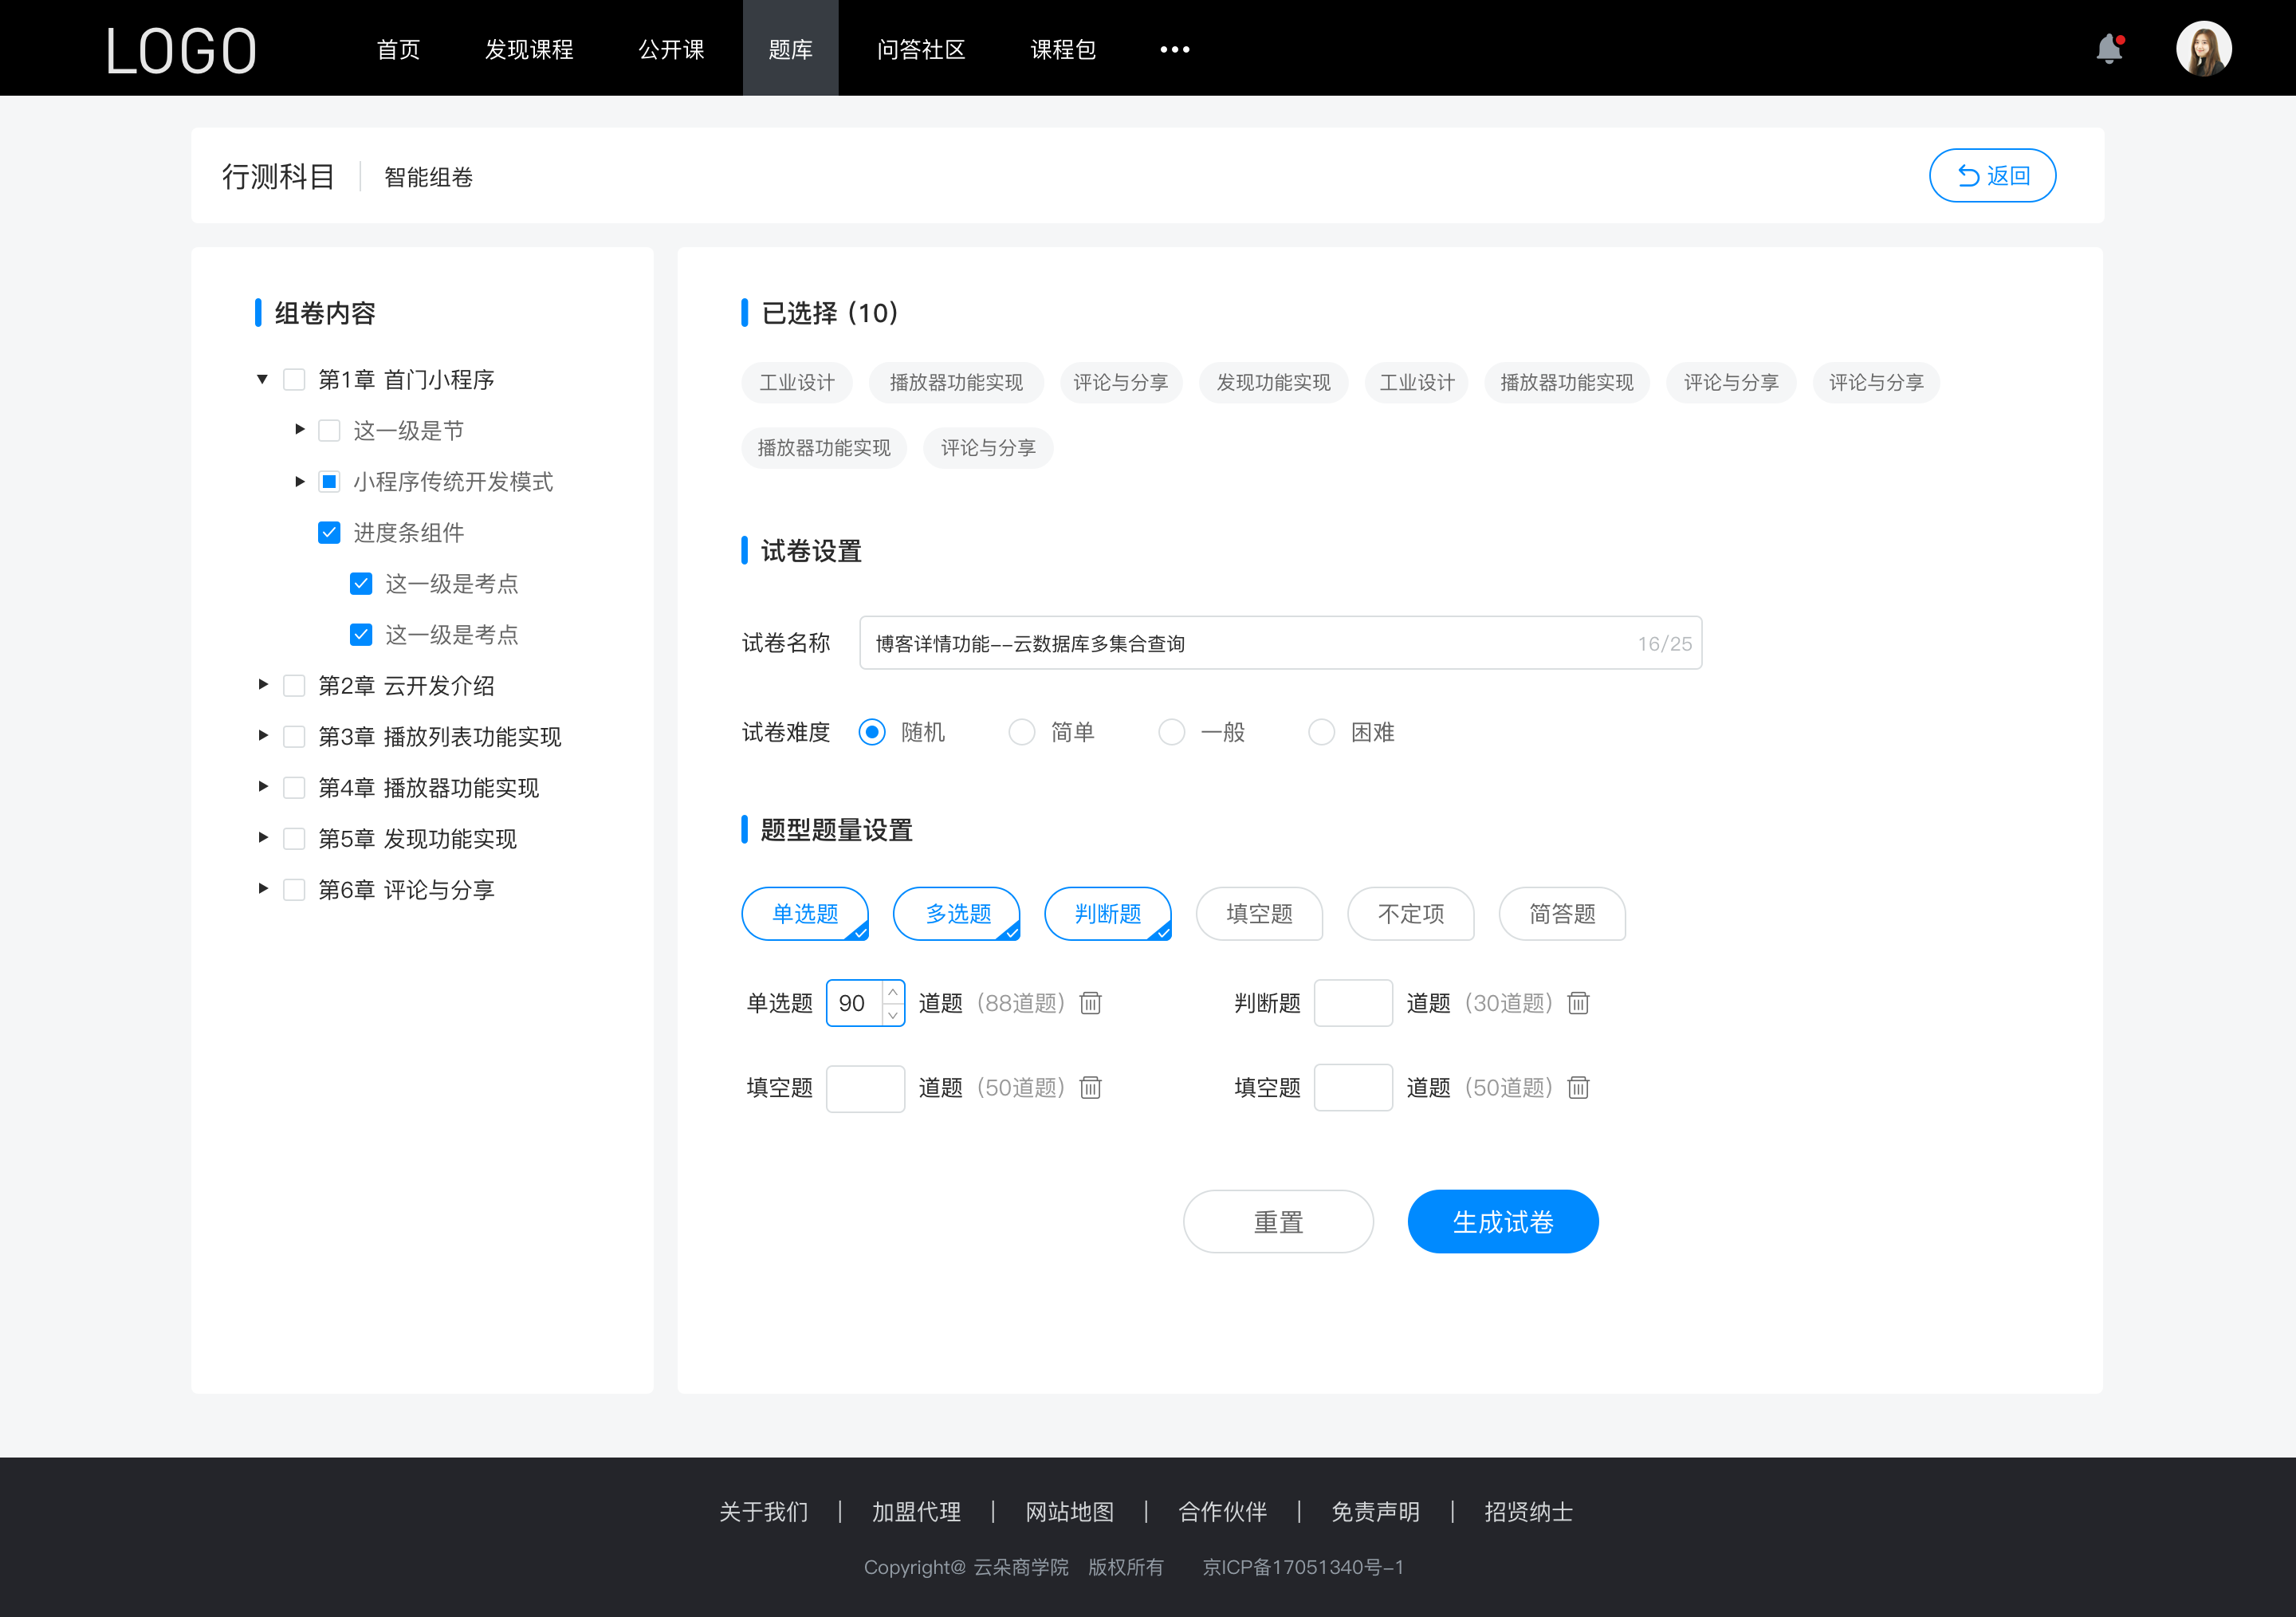2296x1617 pixels.
Task: Click the 单选题 topic type icon
Action: tap(804, 911)
